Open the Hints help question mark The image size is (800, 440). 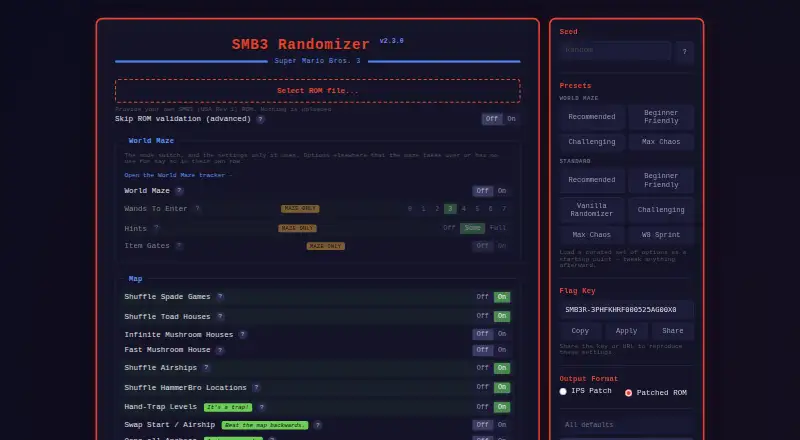[x=156, y=228]
